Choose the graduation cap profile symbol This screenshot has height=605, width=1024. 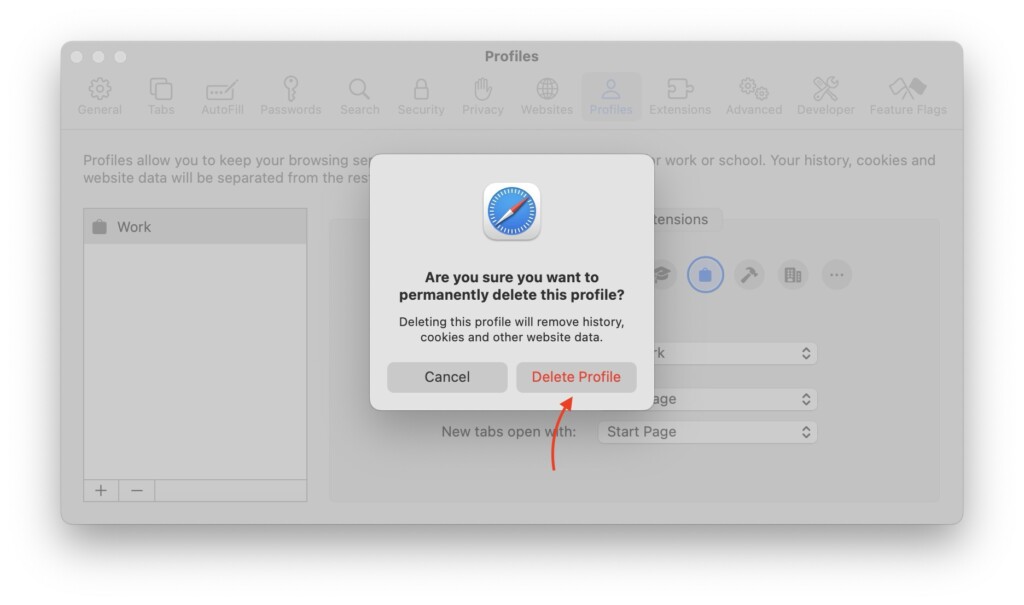[663, 275]
